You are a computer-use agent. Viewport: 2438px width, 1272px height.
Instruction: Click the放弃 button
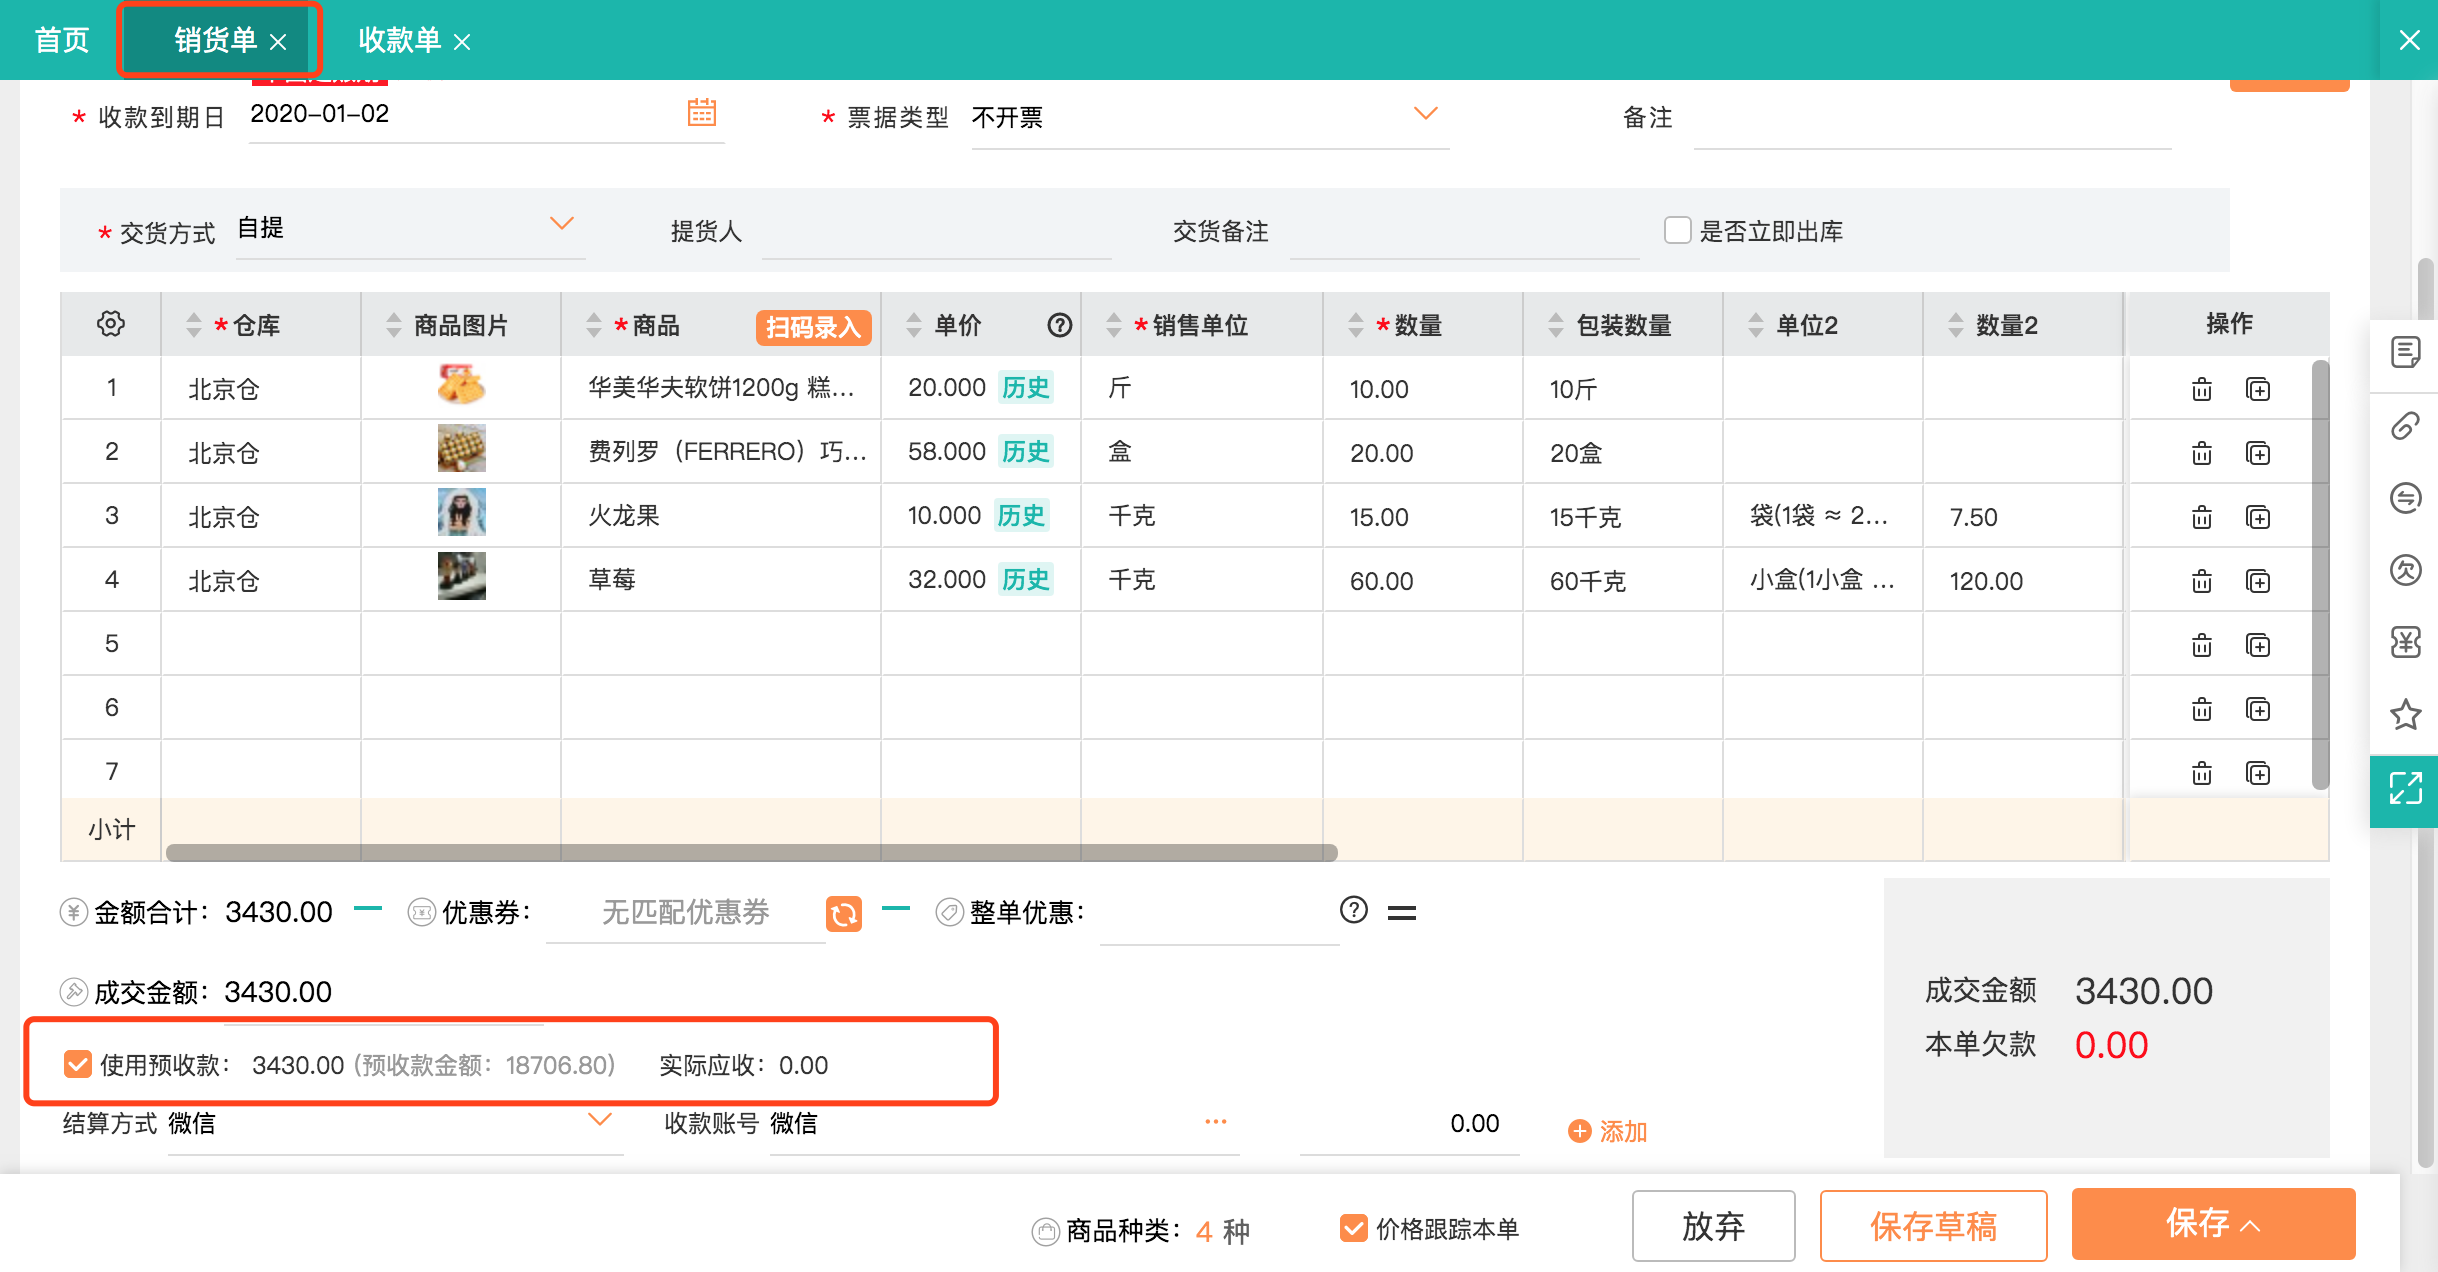1714,1222
